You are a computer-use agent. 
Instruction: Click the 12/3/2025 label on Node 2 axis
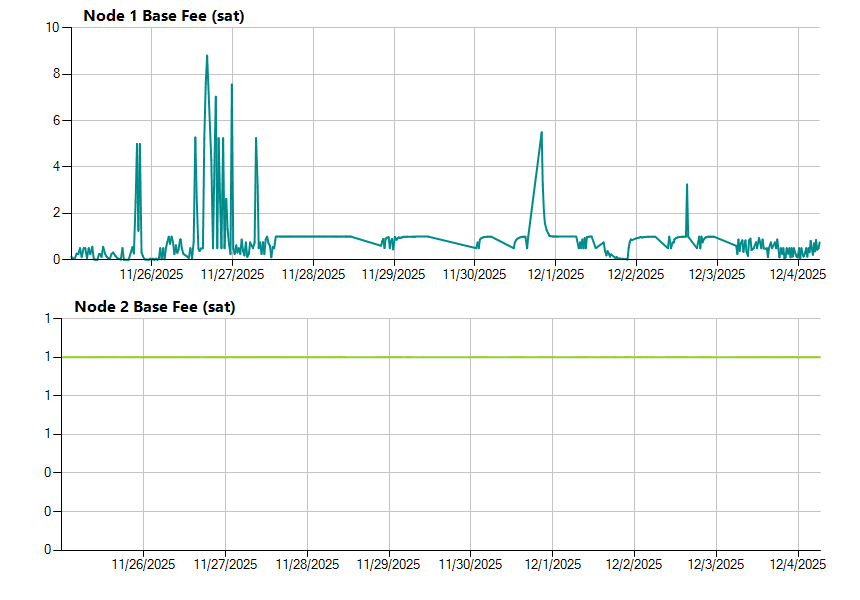pyautogui.click(x=715, y=565)
